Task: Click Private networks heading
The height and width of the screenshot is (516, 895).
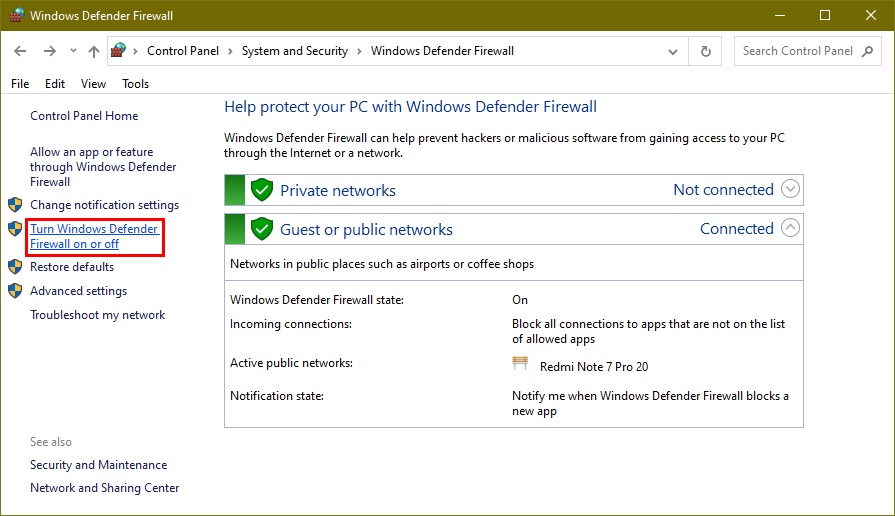Action: [x=338, y=191]
